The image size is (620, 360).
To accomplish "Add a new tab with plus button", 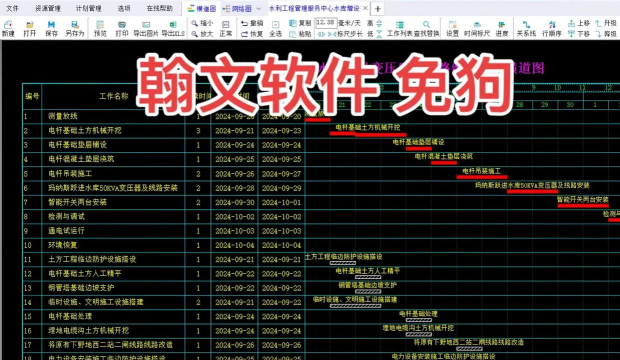I will [378, 8].
